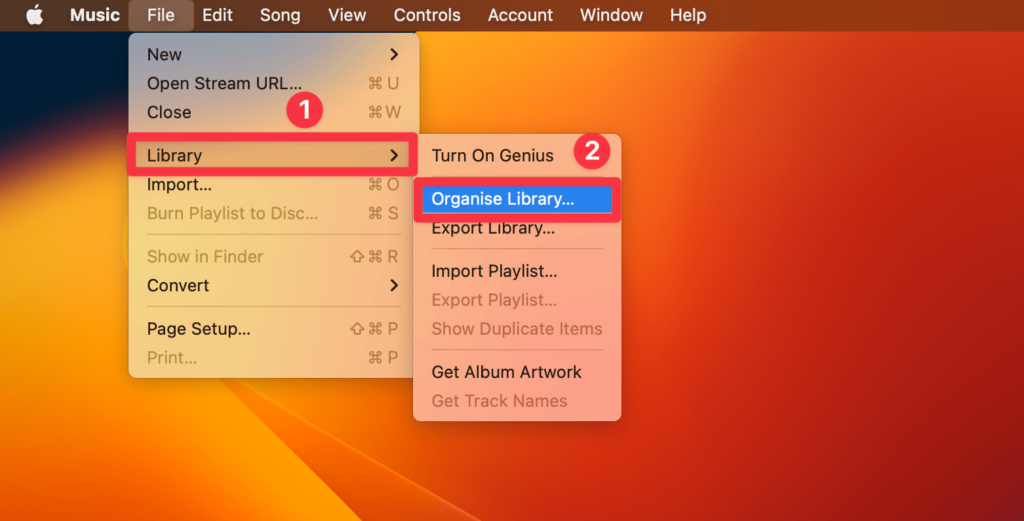The image size is (1024, 521).
Task: Choose Export Library…
Action: [517, 228]
